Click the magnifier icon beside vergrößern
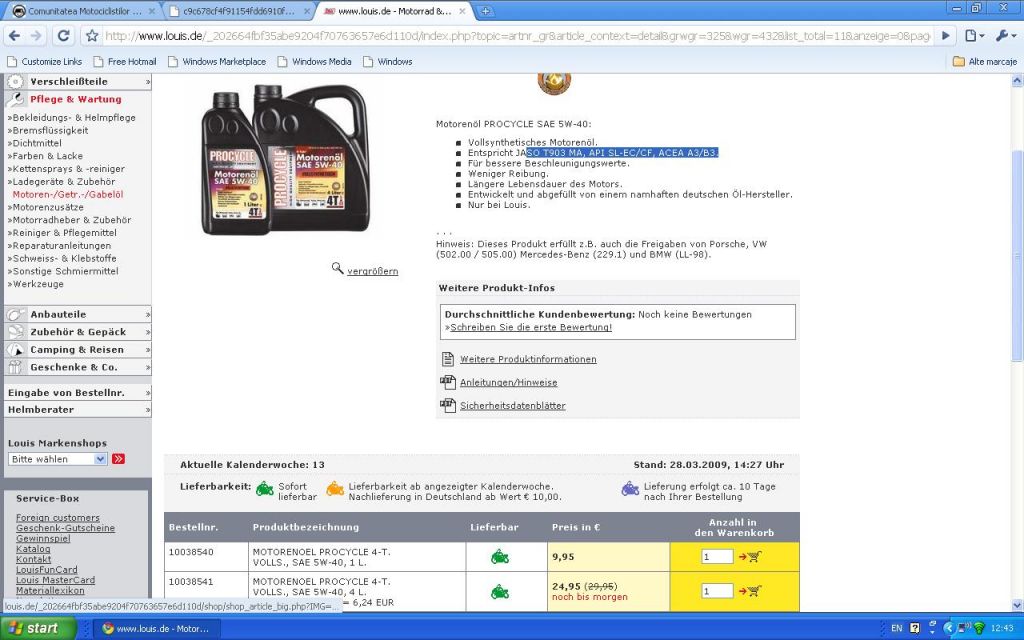The width and height of the screenshot is (1024, 640). (337, 268)
